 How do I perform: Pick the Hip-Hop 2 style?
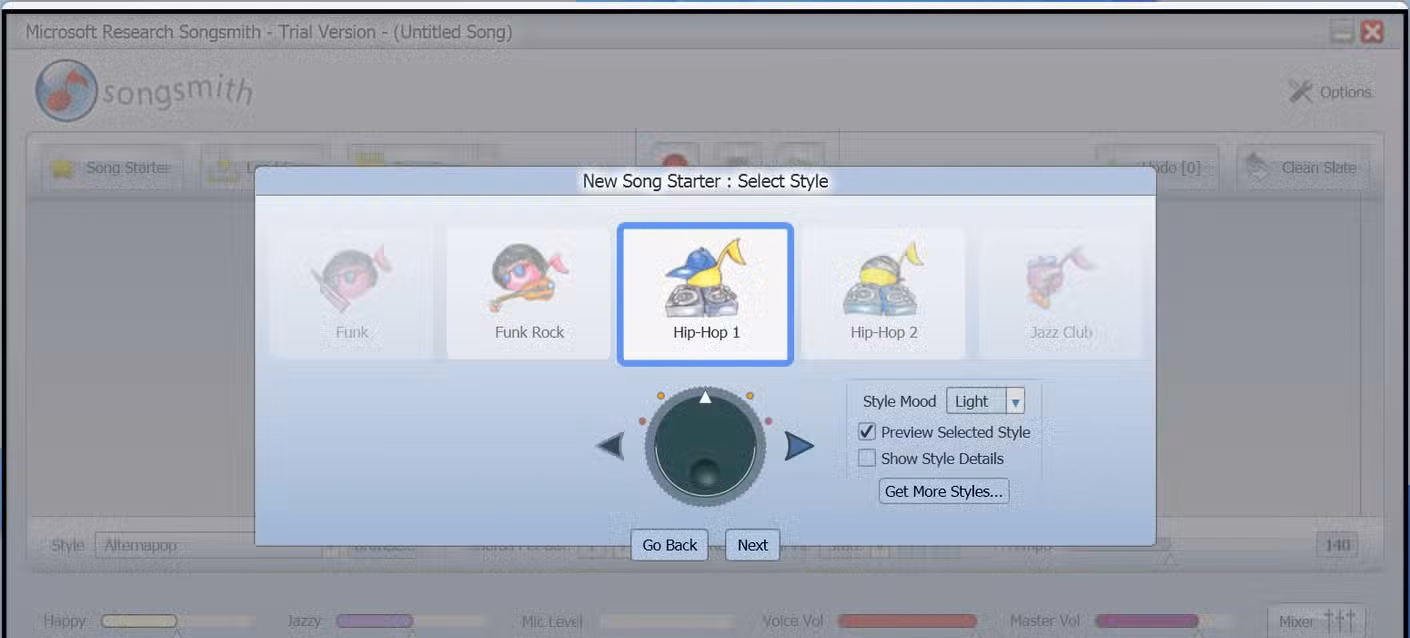[883, 293]
